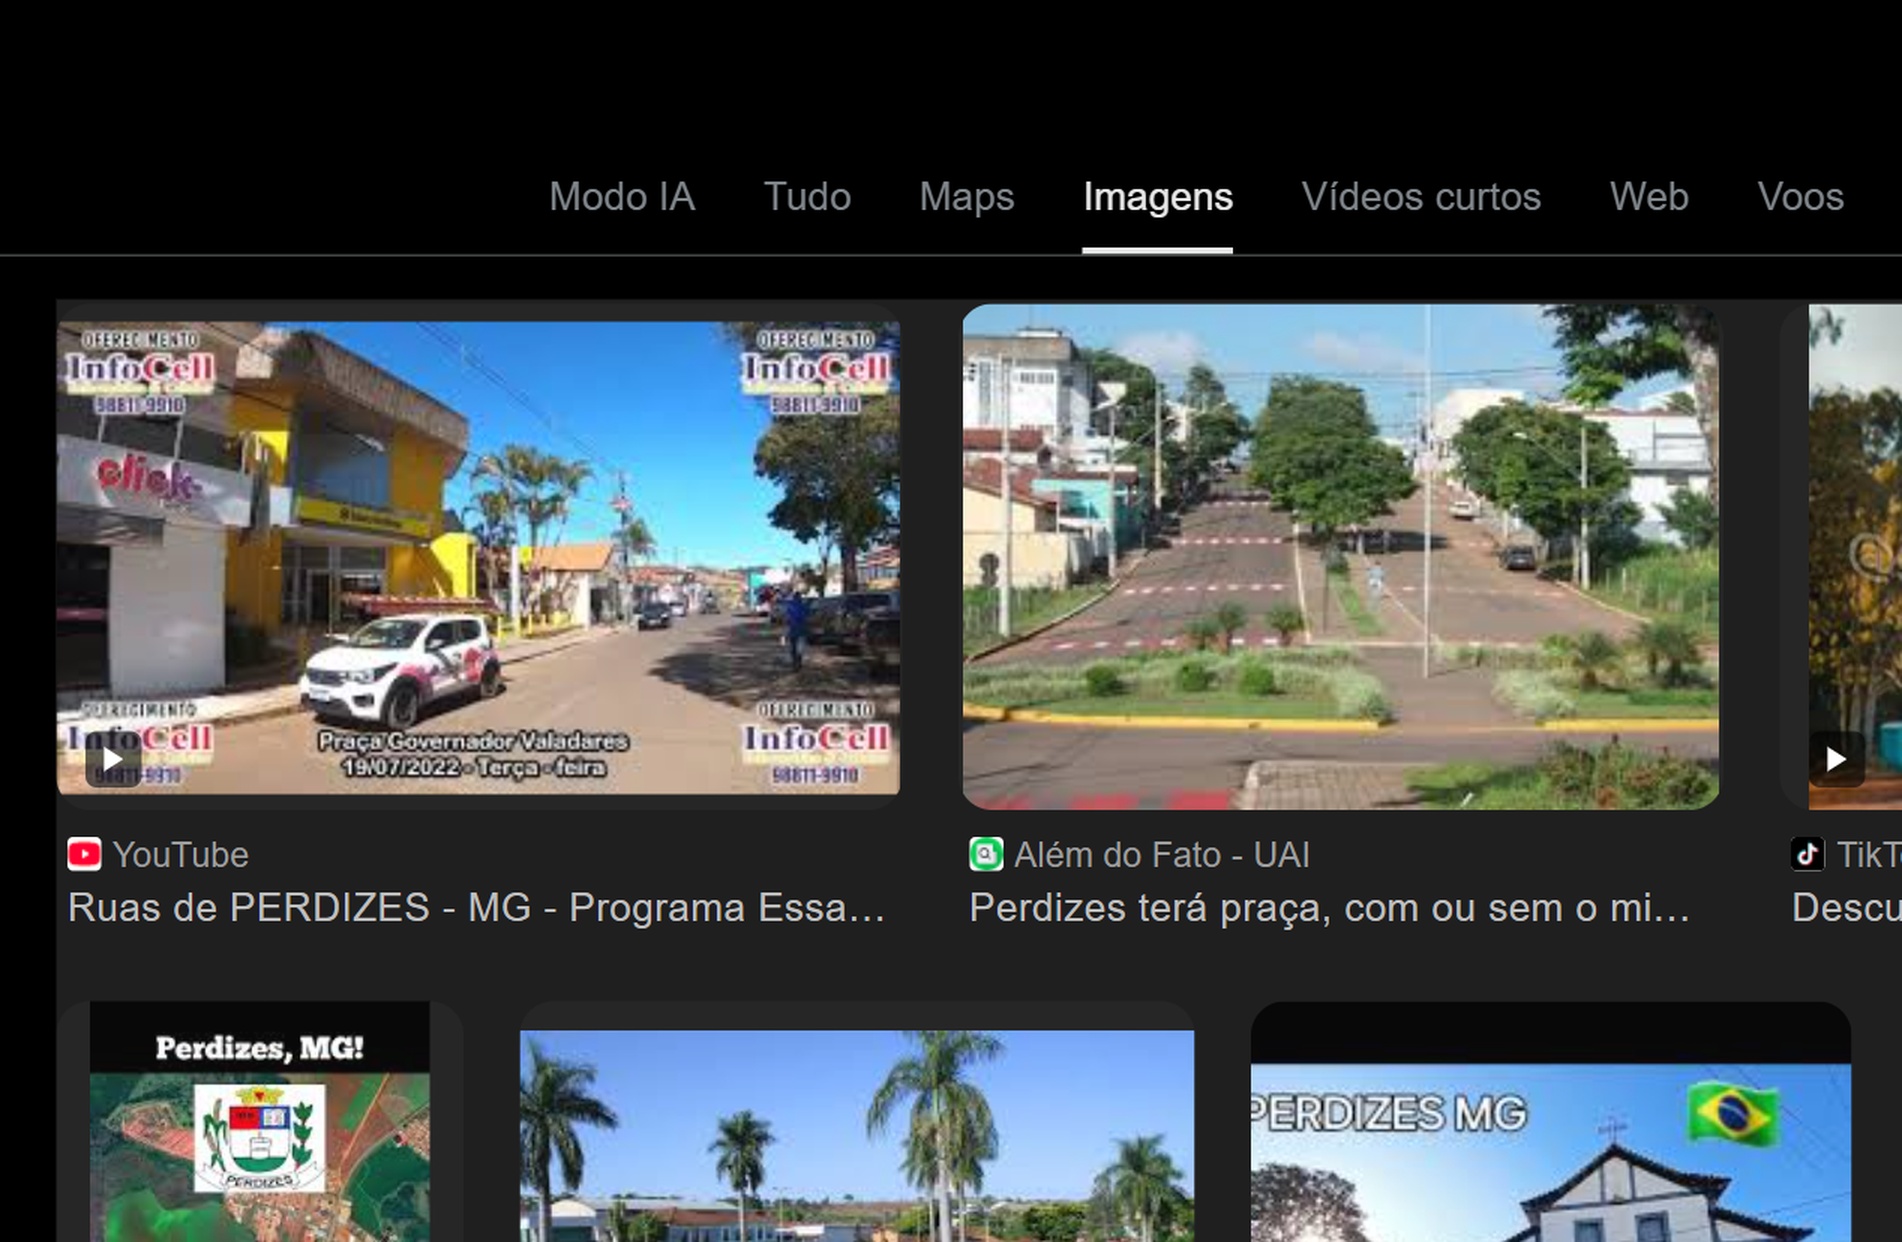Go to the Maps tab
Viewport: 1902px width, 1242px height.
[x=966, y=197]
